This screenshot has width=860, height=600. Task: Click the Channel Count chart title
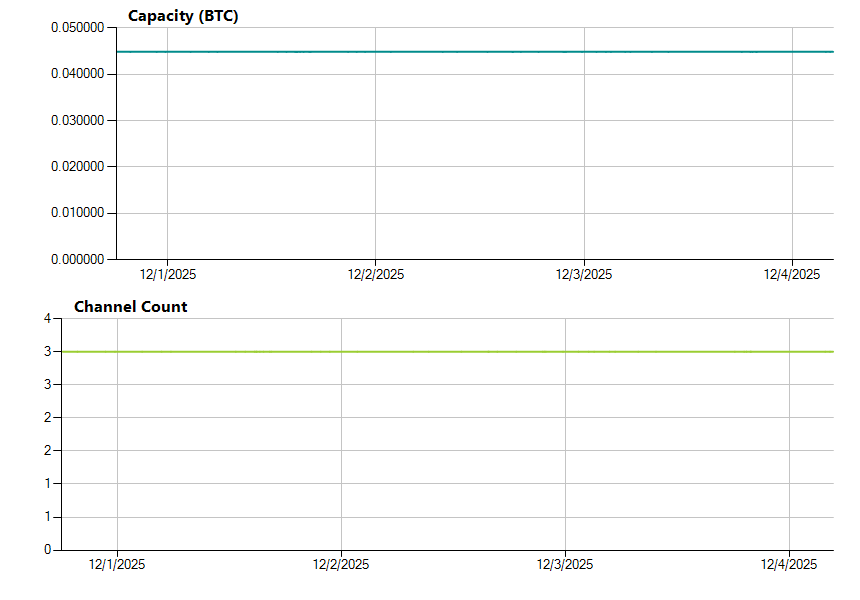pyautogui.click(x=130, y=307)
